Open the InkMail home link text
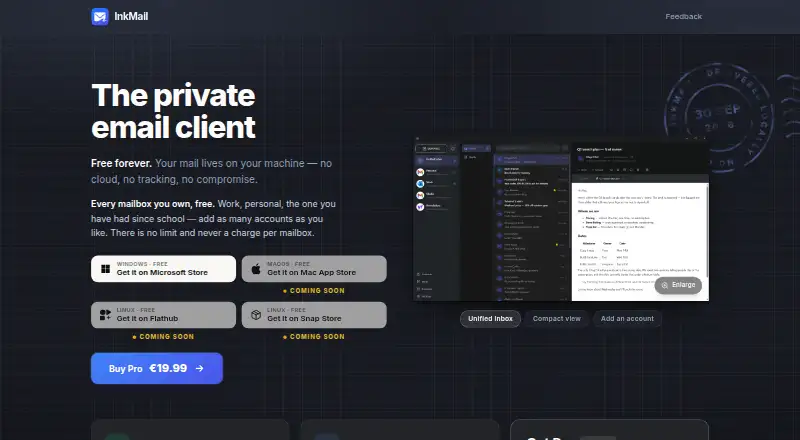The height and width of the screenshot is (440, 800). pyautogui.click(x=131, y=16)
